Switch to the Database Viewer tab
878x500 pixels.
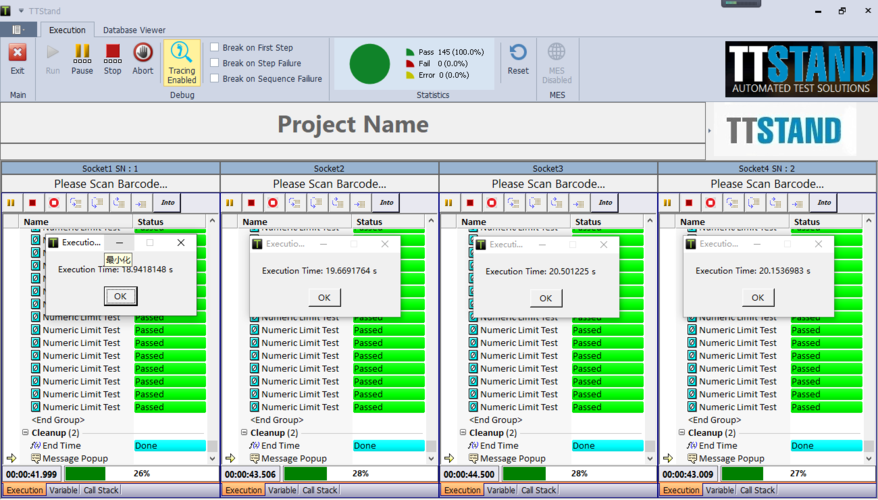click(135, 30)
